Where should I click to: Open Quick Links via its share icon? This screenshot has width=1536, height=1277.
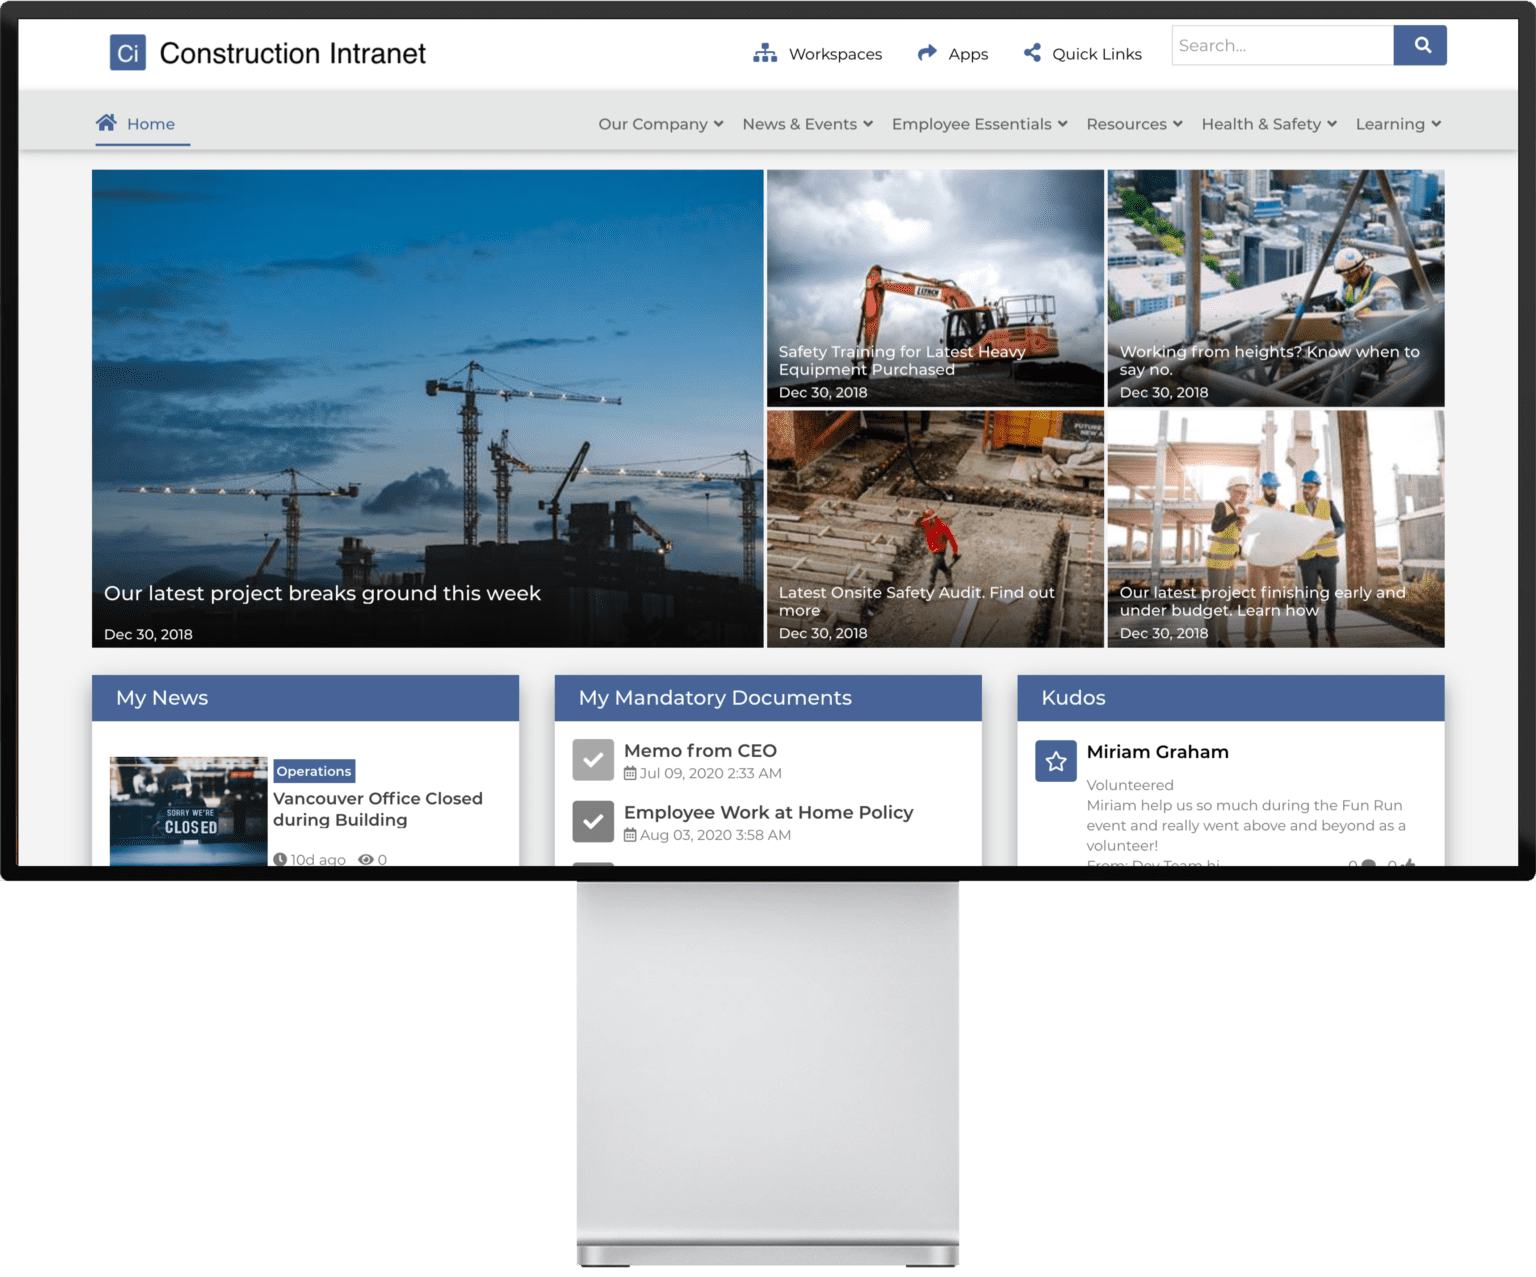point(1030,52)
